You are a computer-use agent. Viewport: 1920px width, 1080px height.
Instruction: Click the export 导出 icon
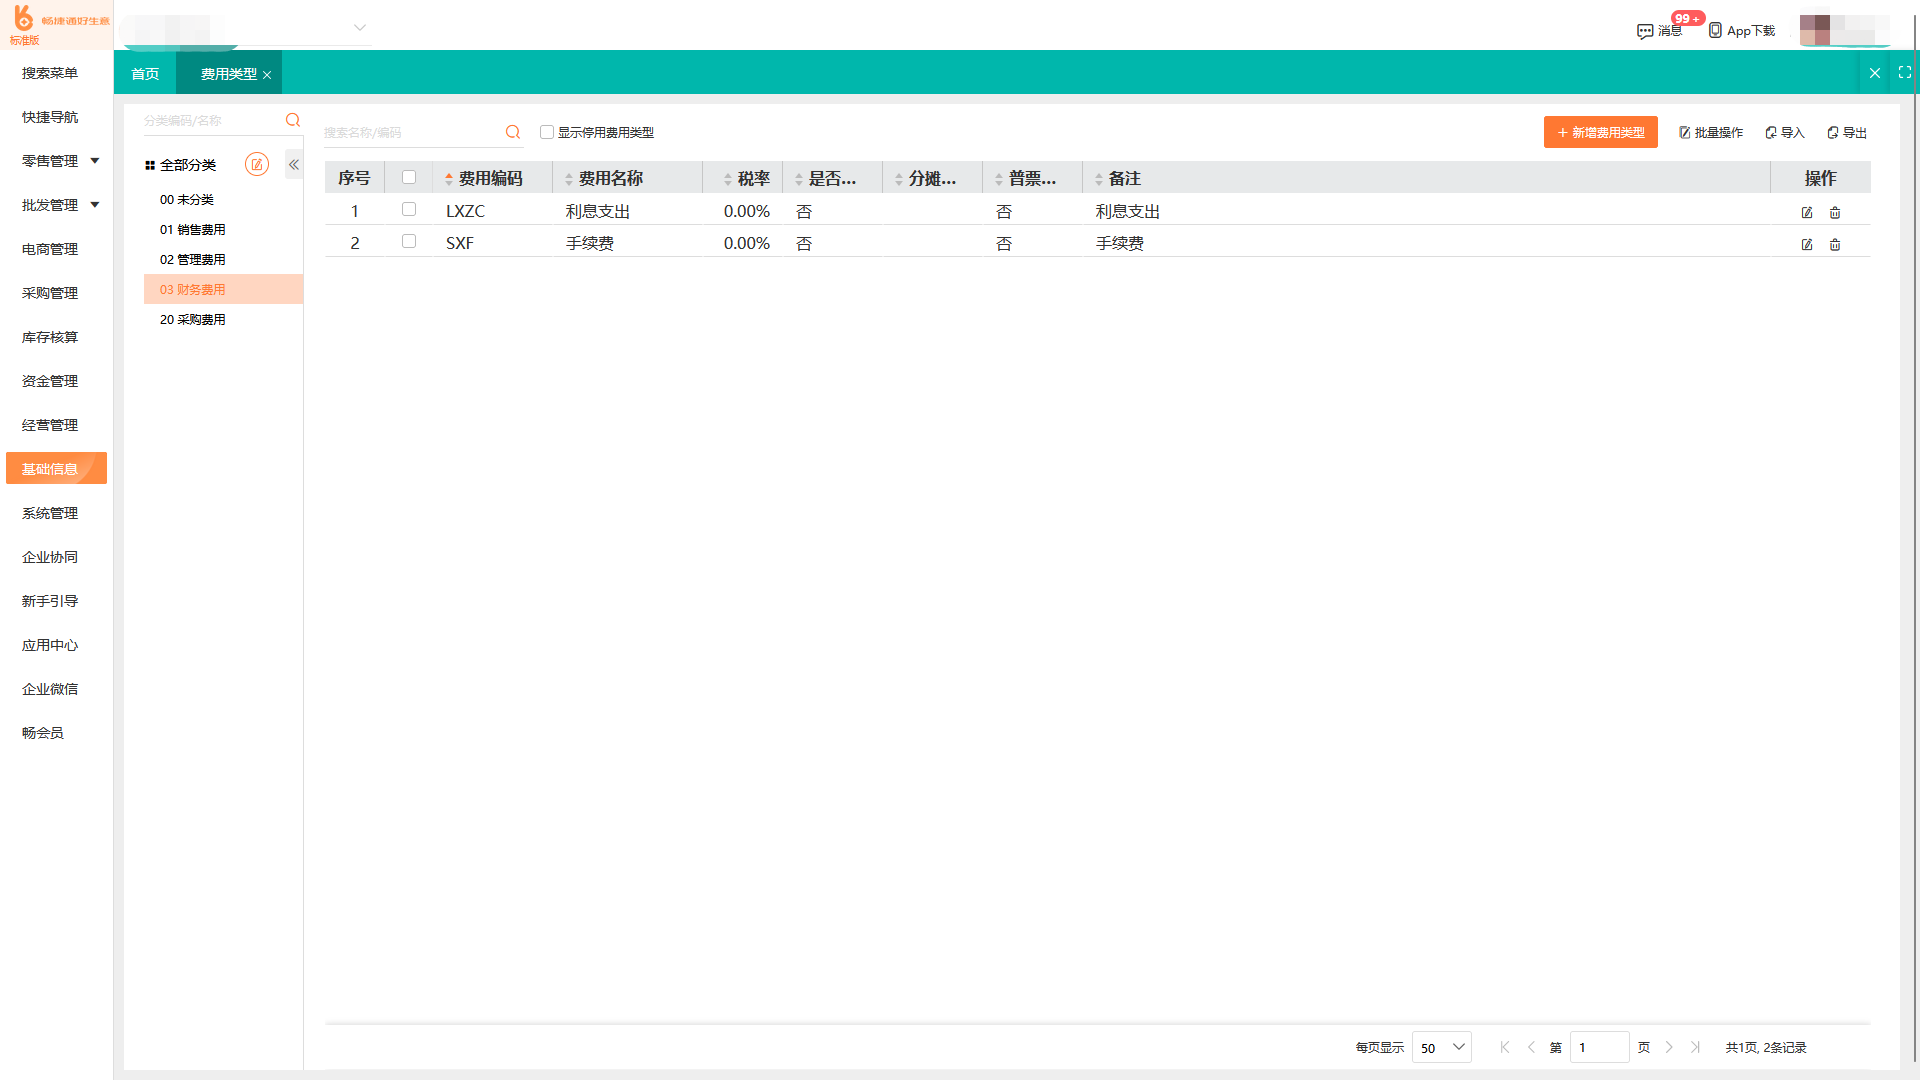pos(1846,131)
